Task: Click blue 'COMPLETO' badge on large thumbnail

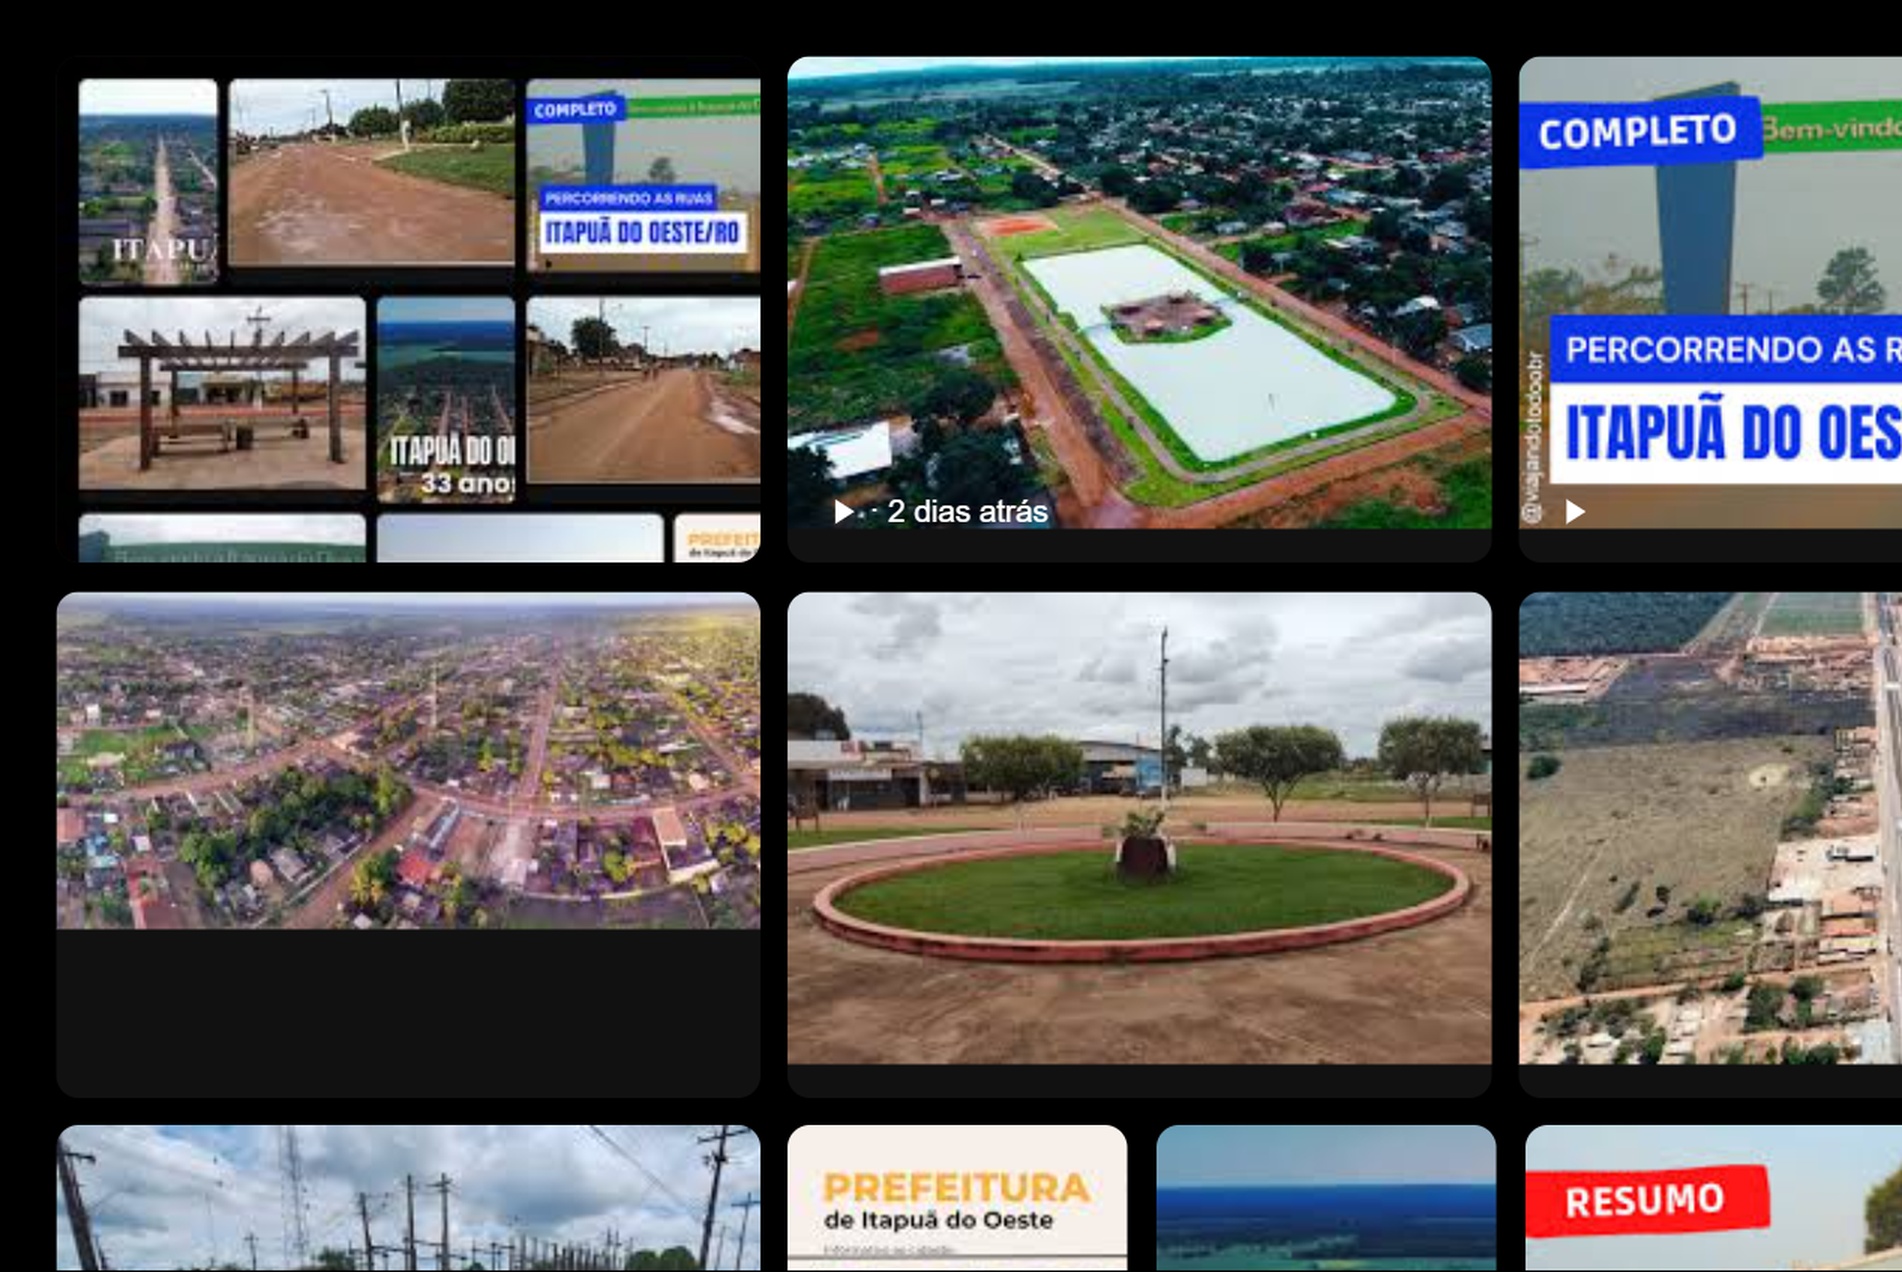Action: pos(1637,131)
